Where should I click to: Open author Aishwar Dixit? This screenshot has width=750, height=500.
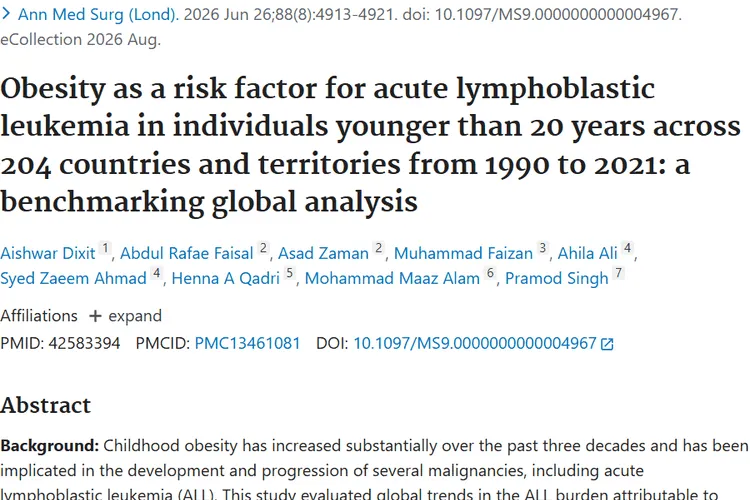48,253
